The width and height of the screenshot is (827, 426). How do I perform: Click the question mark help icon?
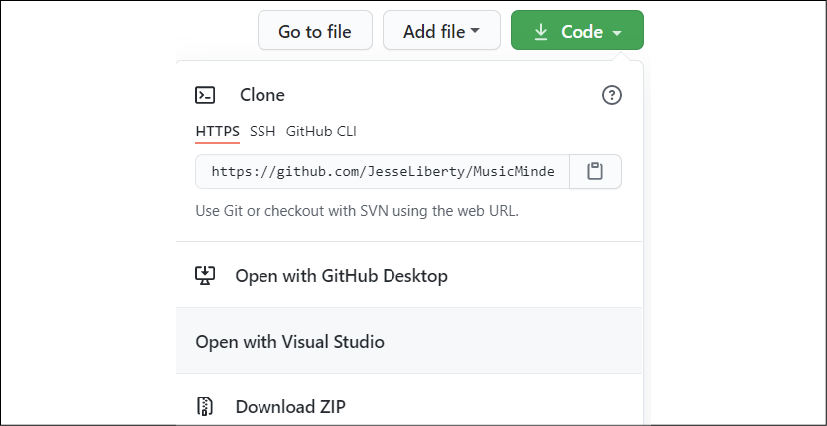pos(611,95)
